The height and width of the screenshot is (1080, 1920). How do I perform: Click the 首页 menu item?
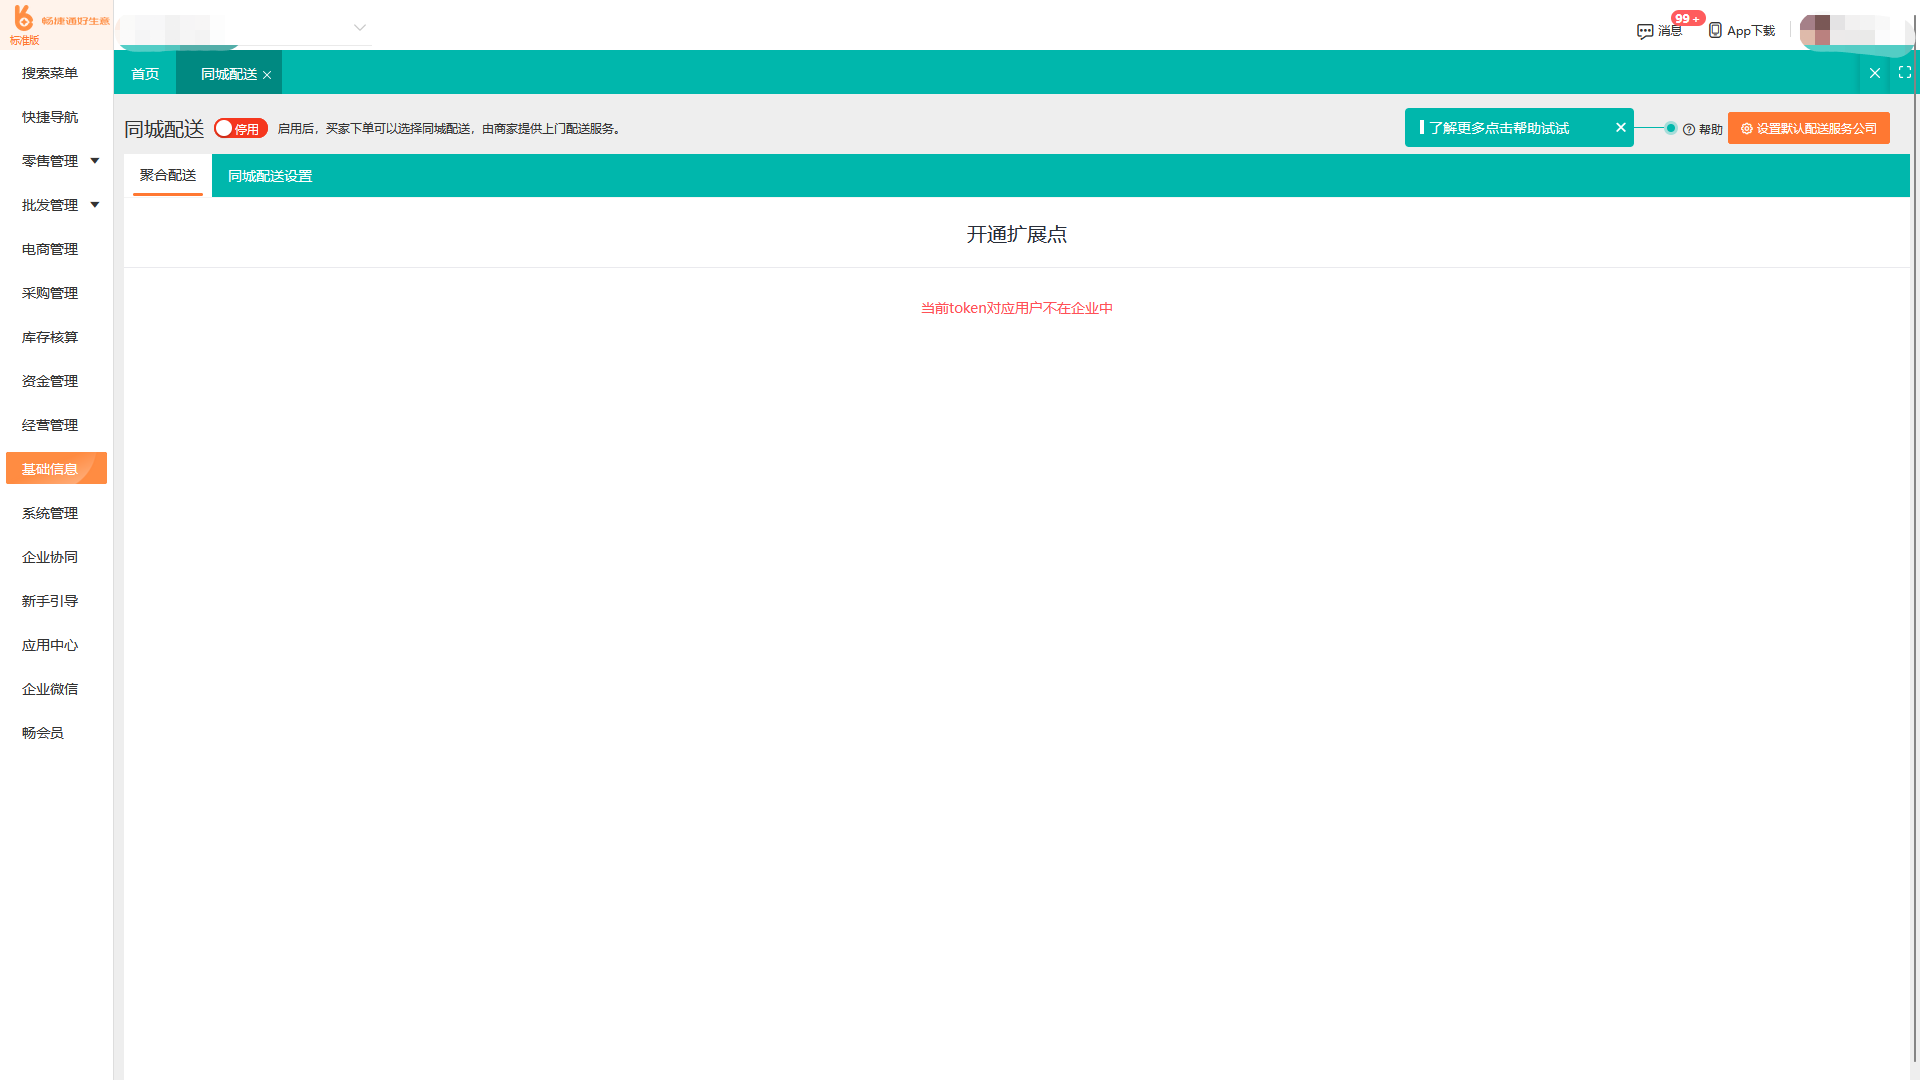tap(144, 74)
